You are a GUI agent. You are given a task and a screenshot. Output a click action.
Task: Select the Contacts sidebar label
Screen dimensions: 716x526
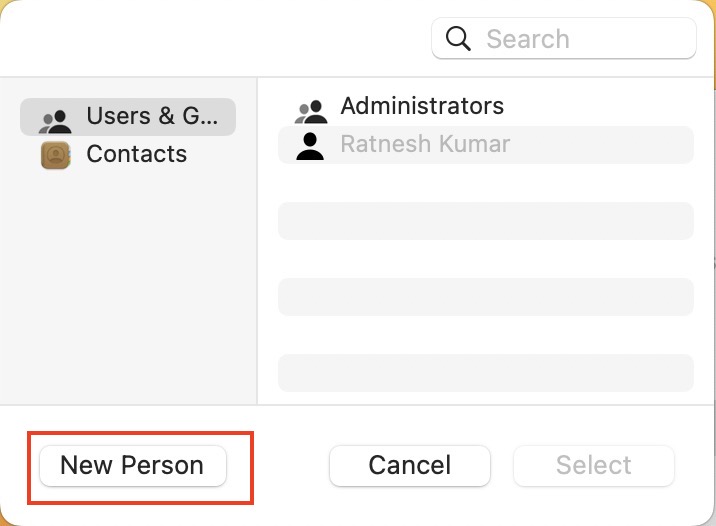[137, 154]
